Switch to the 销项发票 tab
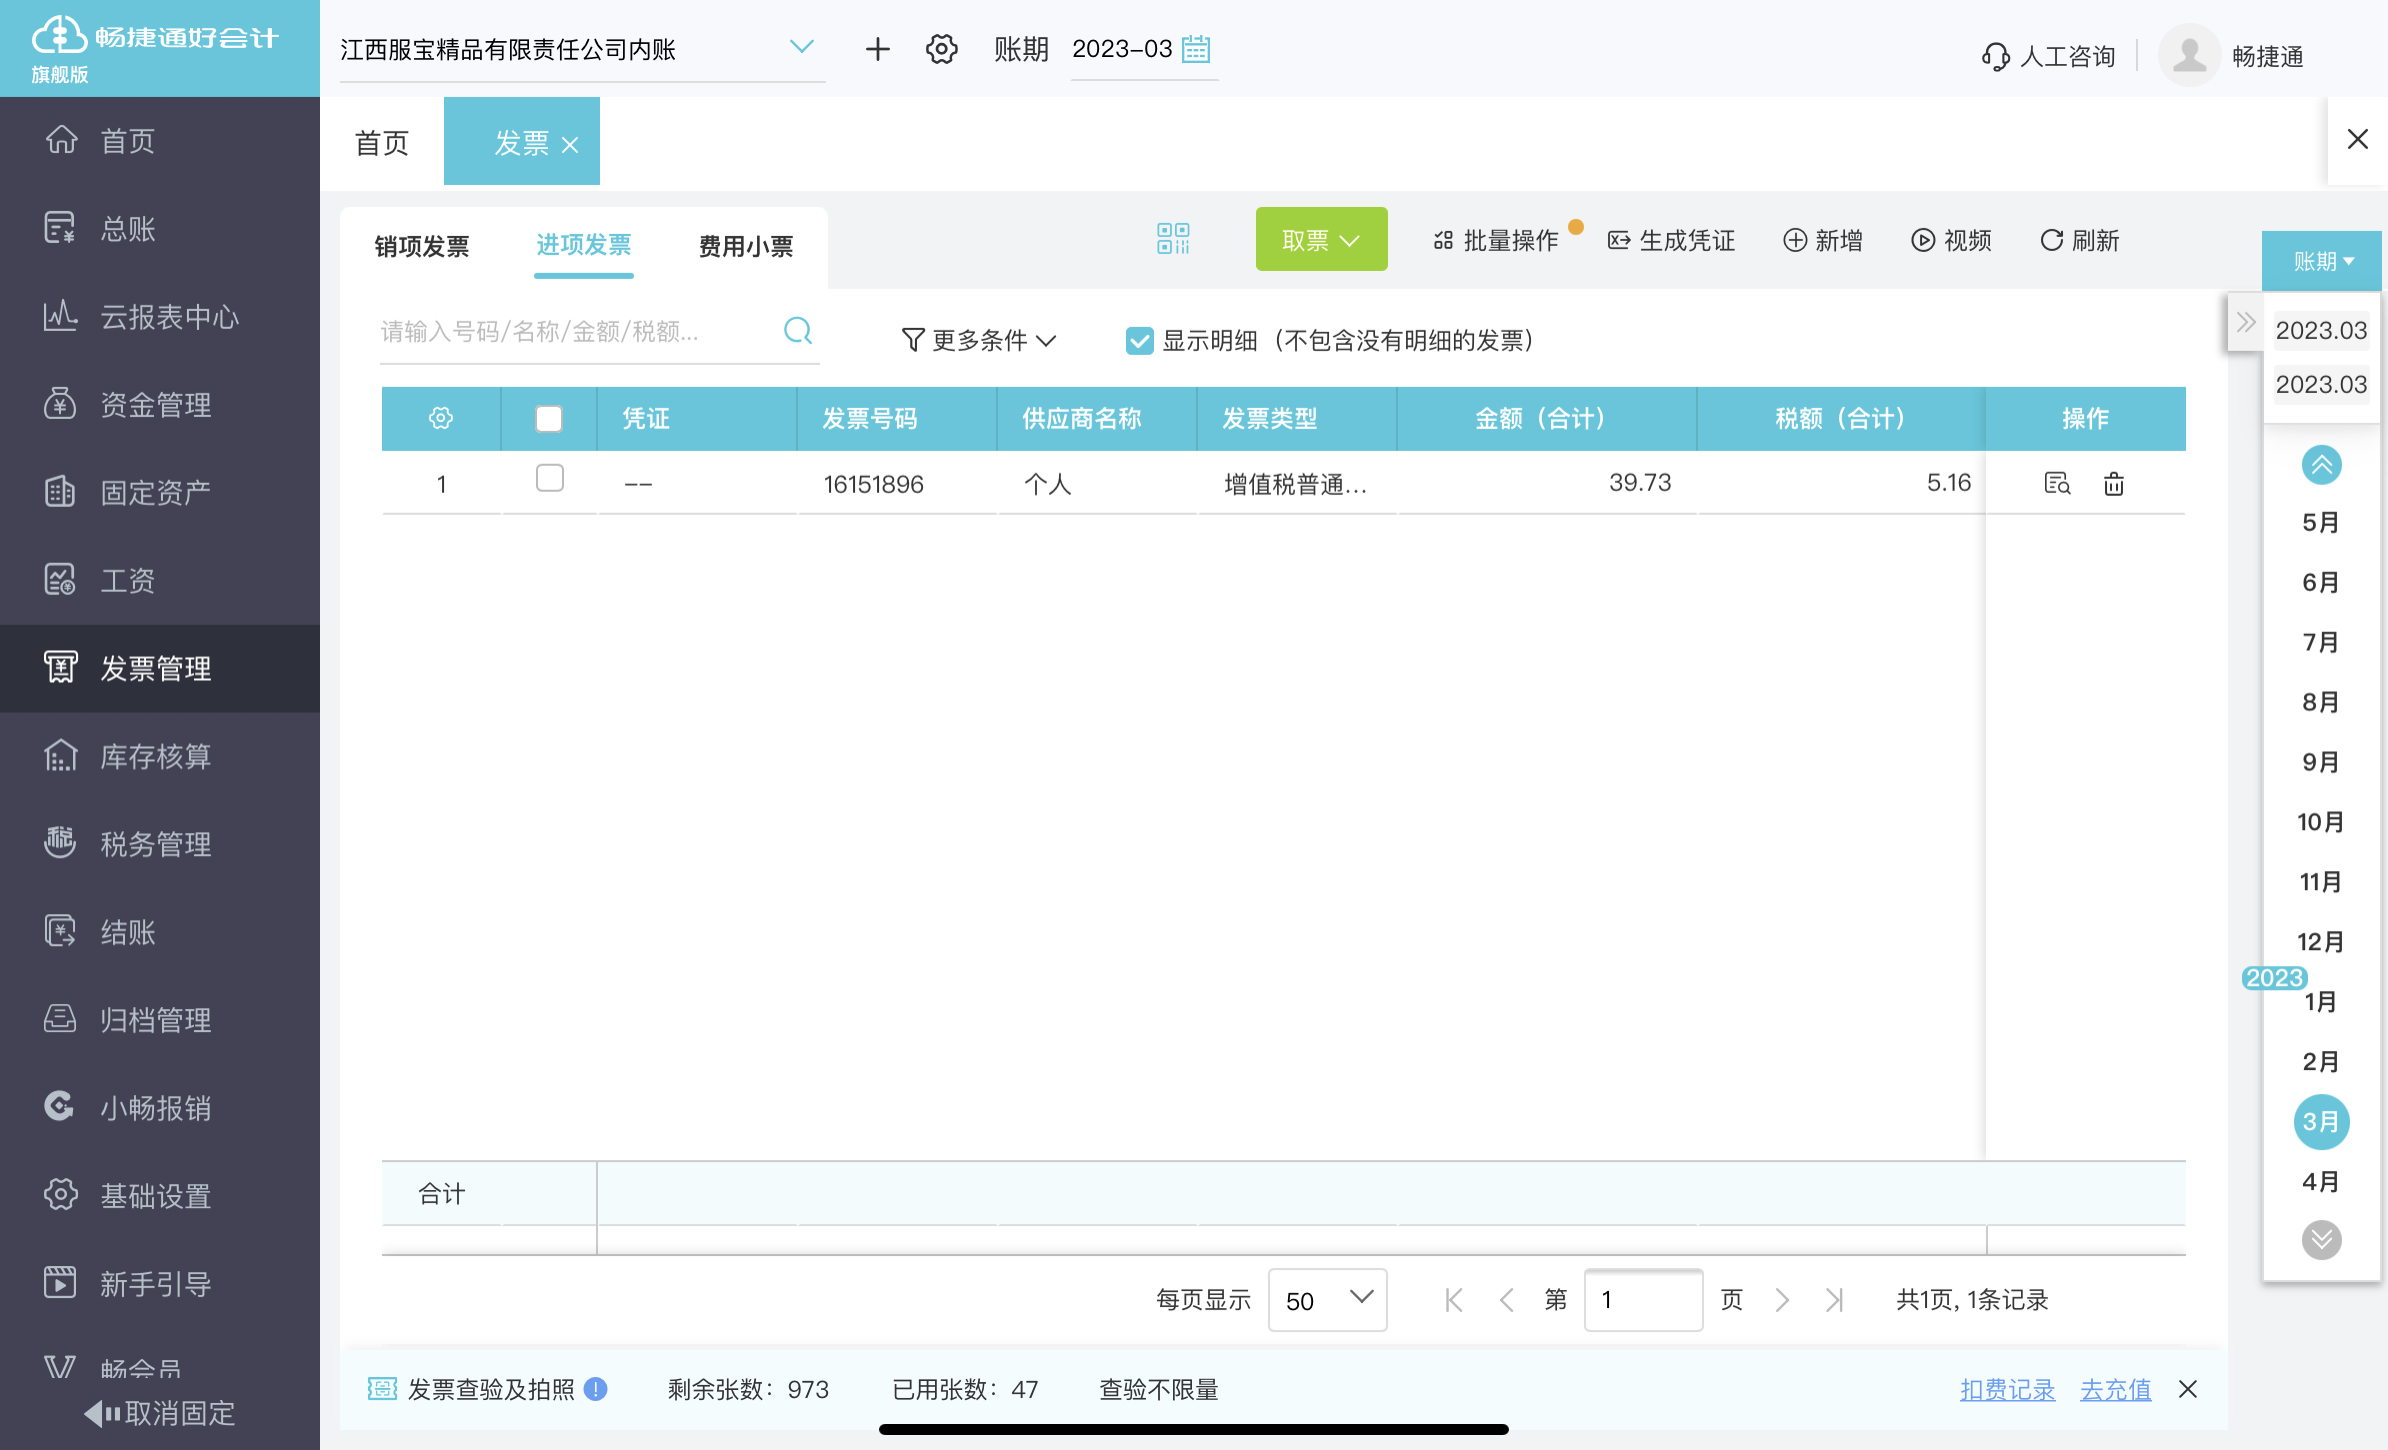2388x1450 pixels. (x=426, y=246)
